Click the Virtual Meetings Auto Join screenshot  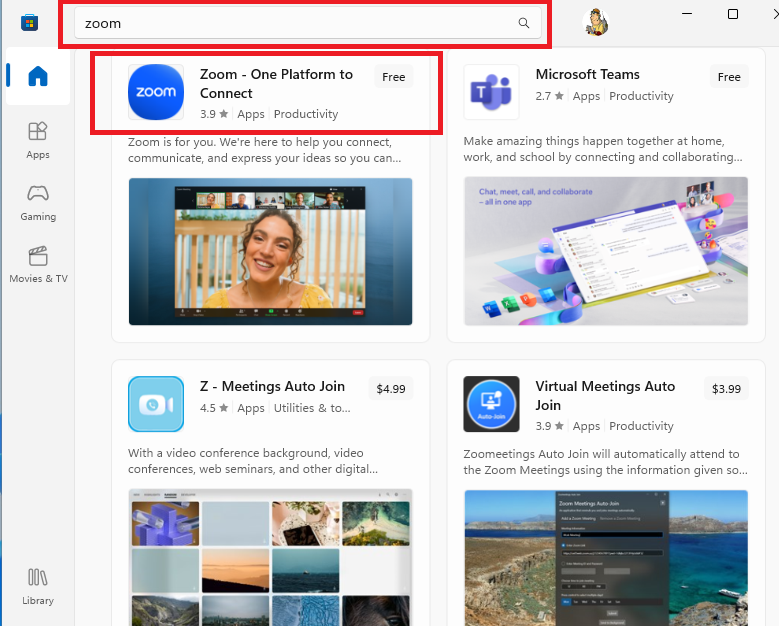[x=606, y=558]
